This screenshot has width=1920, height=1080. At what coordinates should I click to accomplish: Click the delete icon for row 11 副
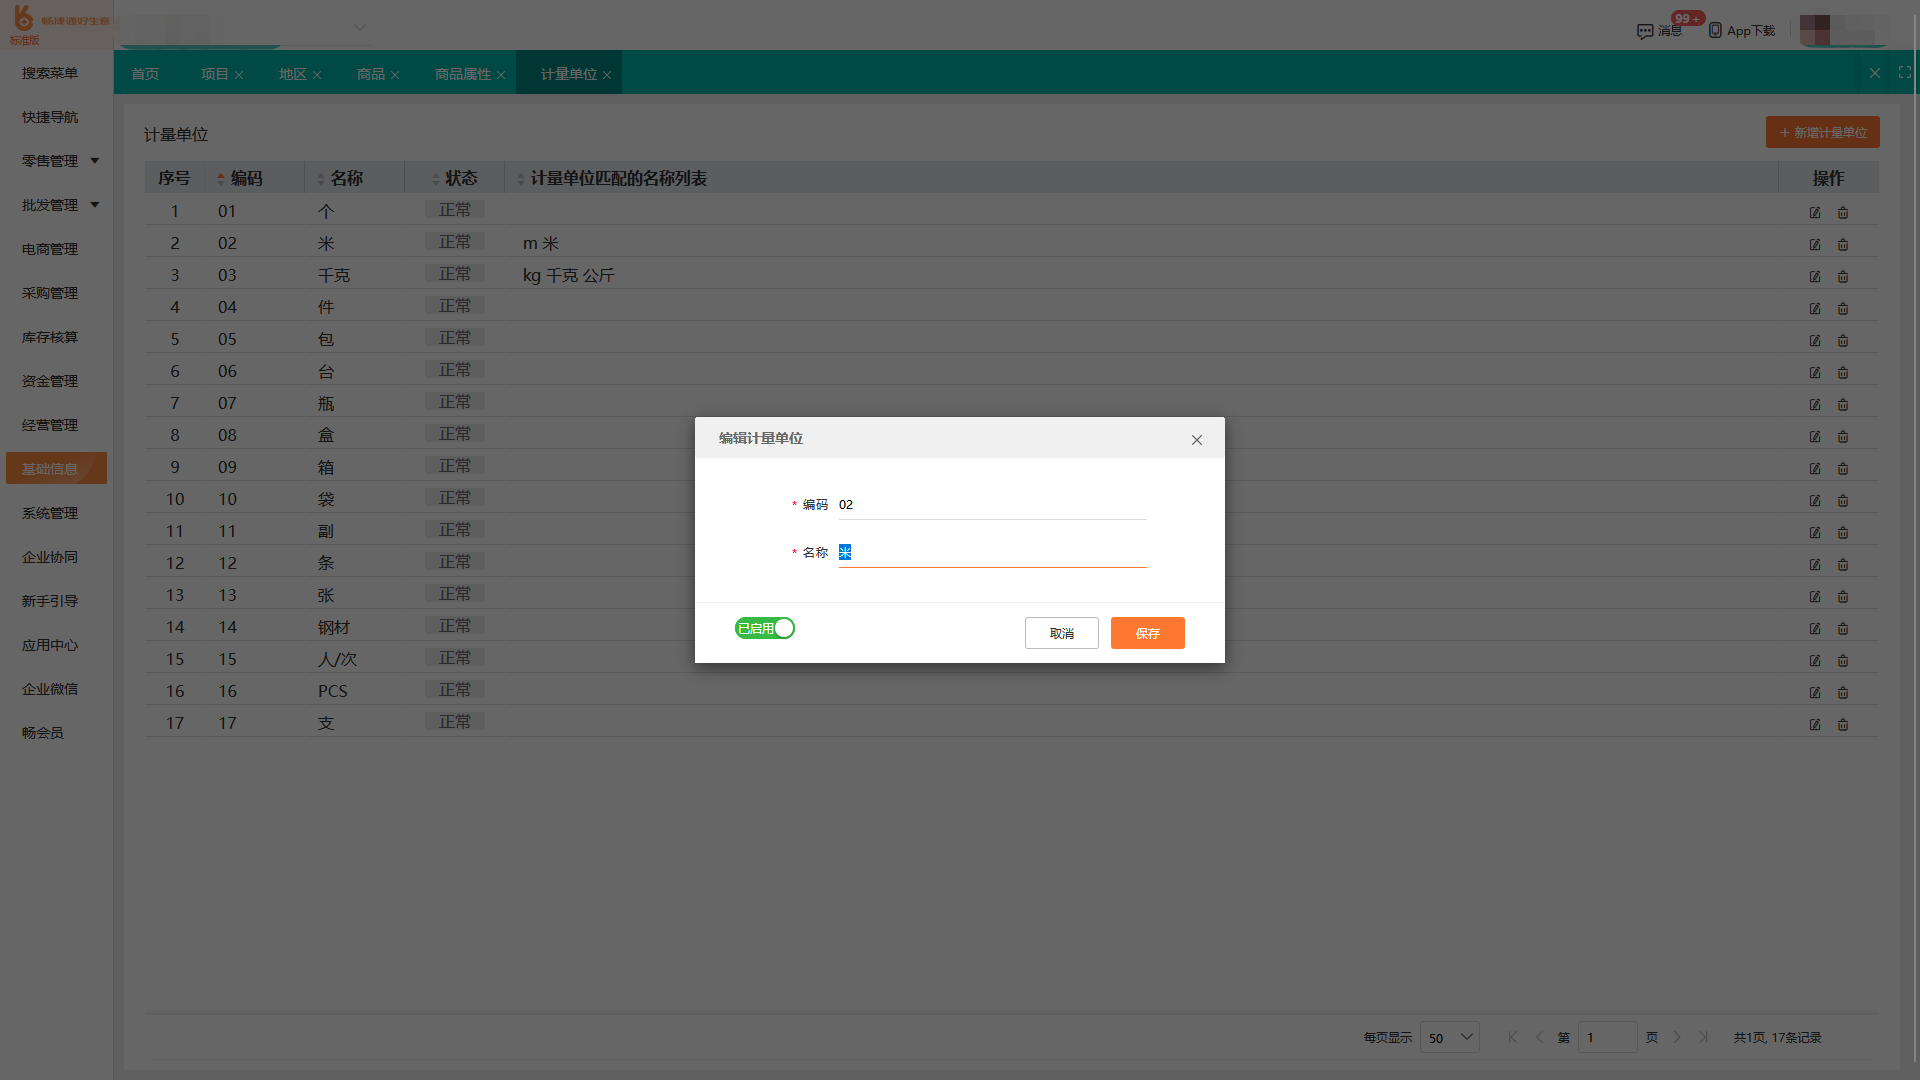click(x=1844, y=531)
